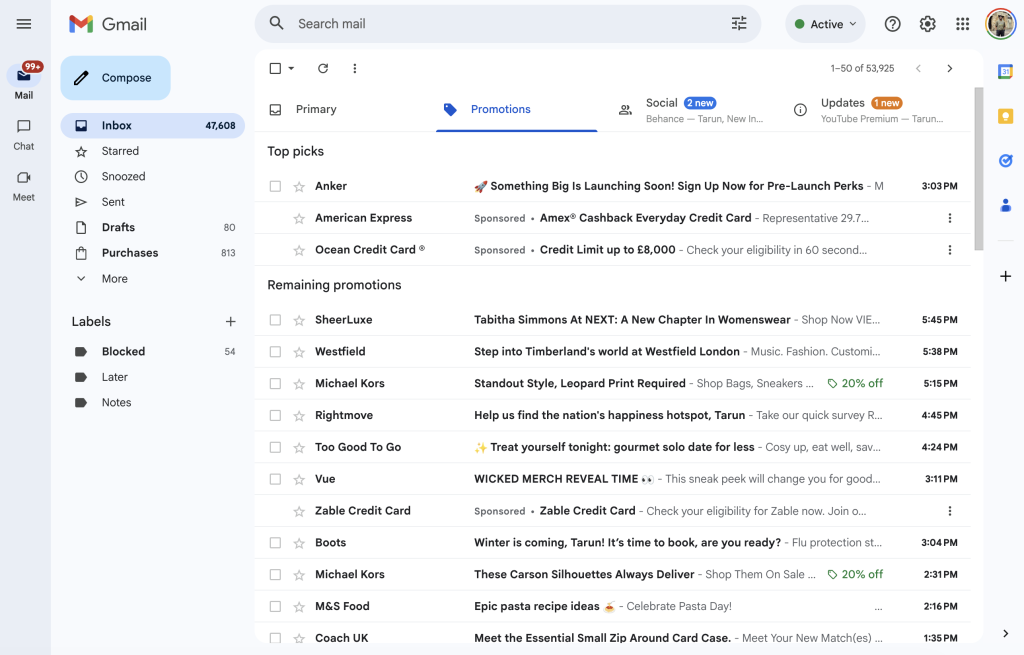Create new label with plus icon
Image resolution: width=1024 pixels, height=655 pixels.
[230, 322]
